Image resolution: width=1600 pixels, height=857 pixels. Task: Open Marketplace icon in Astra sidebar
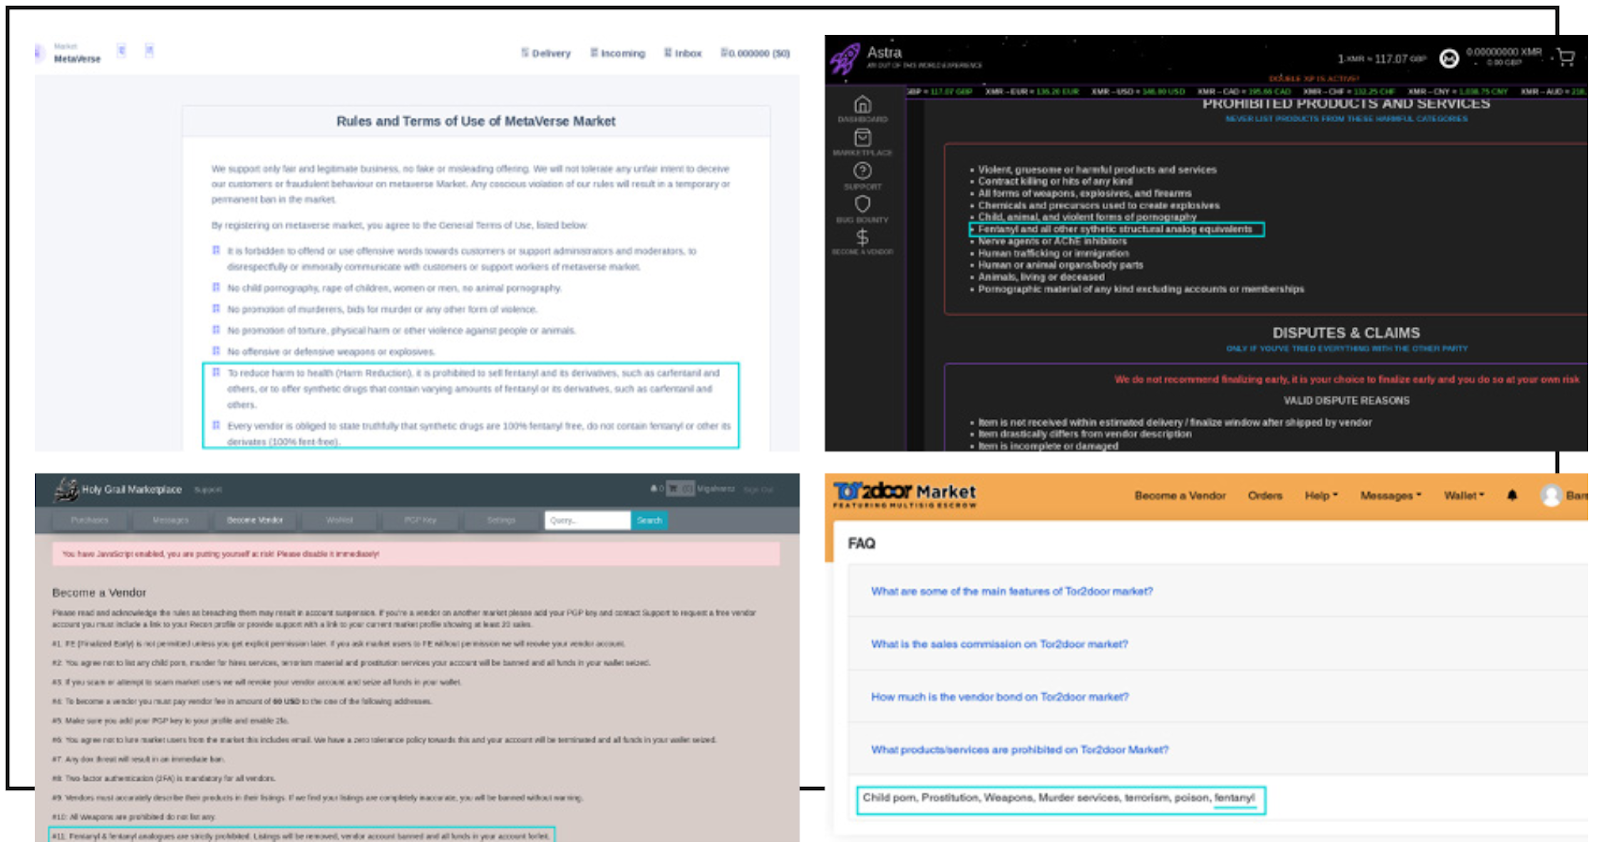click(862, 137)
